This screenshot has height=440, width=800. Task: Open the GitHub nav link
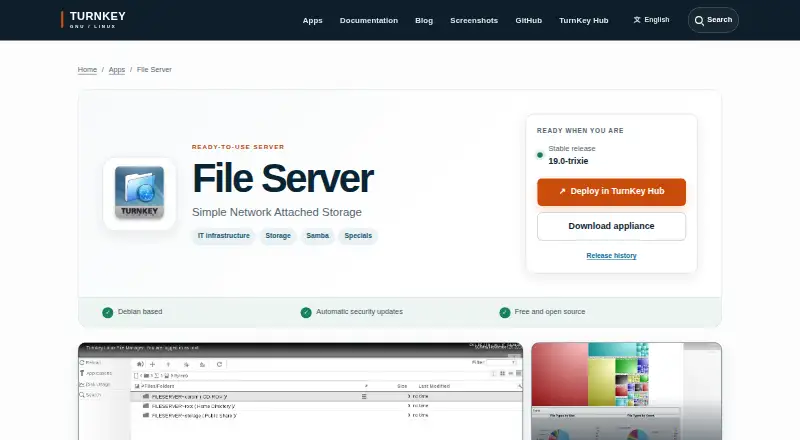[x=528, y=20]
